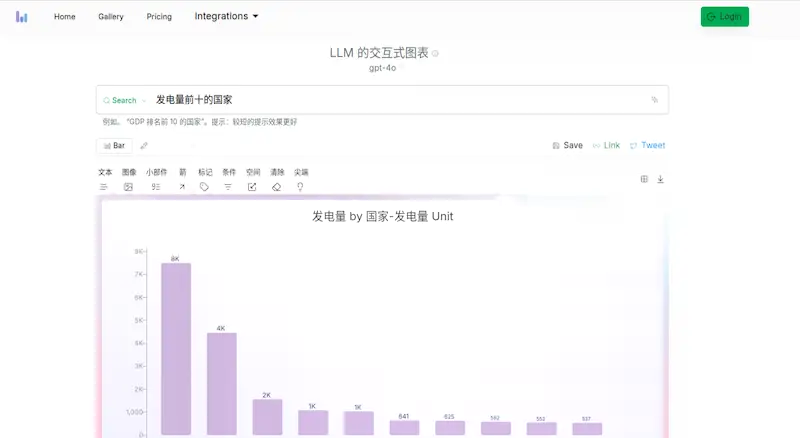Click the tag (标记) tool icon
800x438 pixels.
[x=205, y=187]
